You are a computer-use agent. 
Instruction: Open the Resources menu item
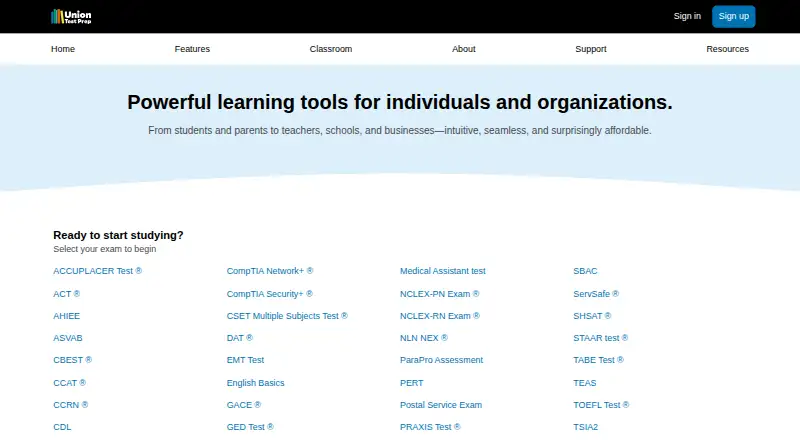pos(728,49)
